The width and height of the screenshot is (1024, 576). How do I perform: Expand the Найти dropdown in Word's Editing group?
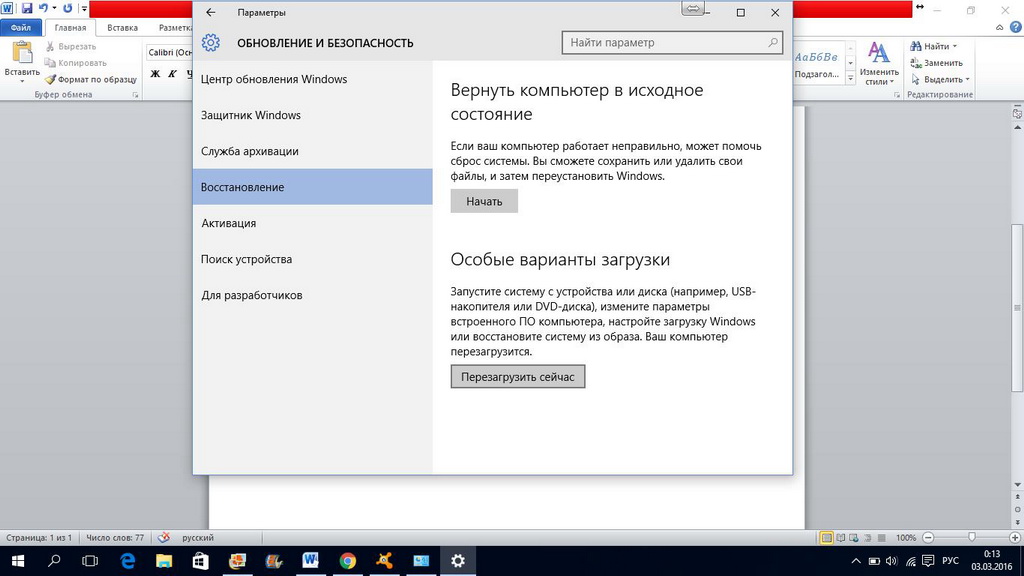pos(955,46)
